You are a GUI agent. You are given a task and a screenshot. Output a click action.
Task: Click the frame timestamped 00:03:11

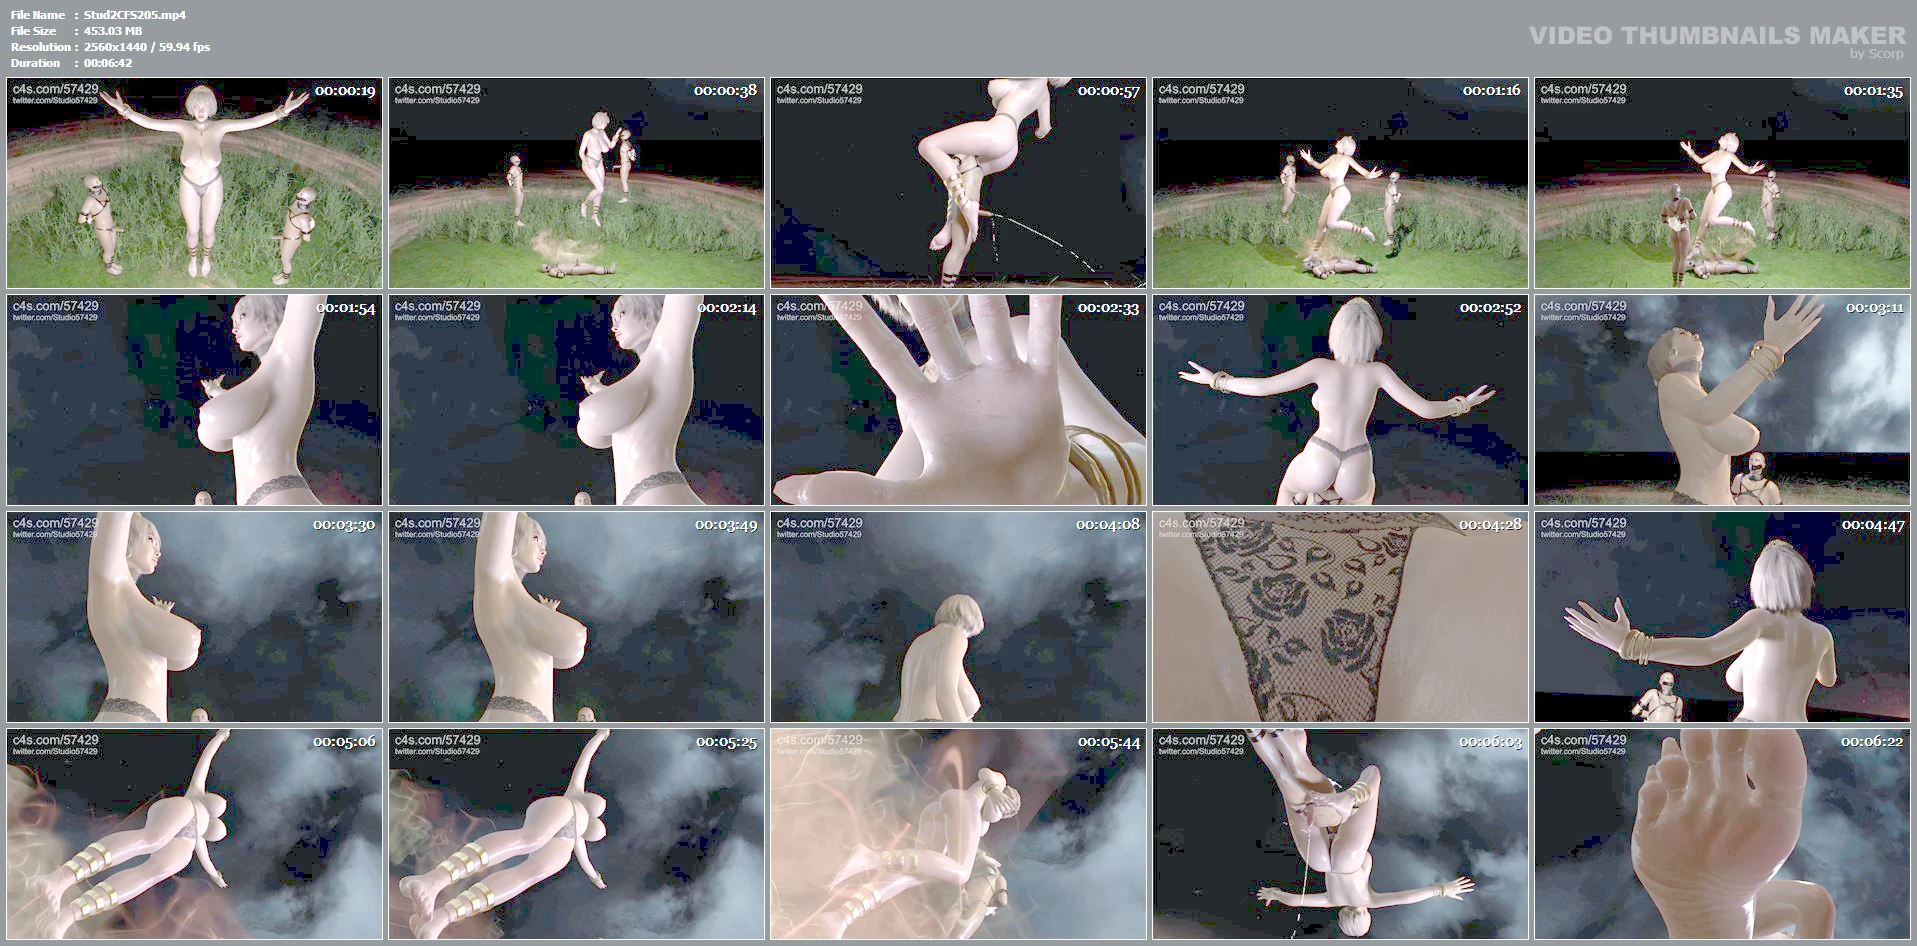[1722, 400]
